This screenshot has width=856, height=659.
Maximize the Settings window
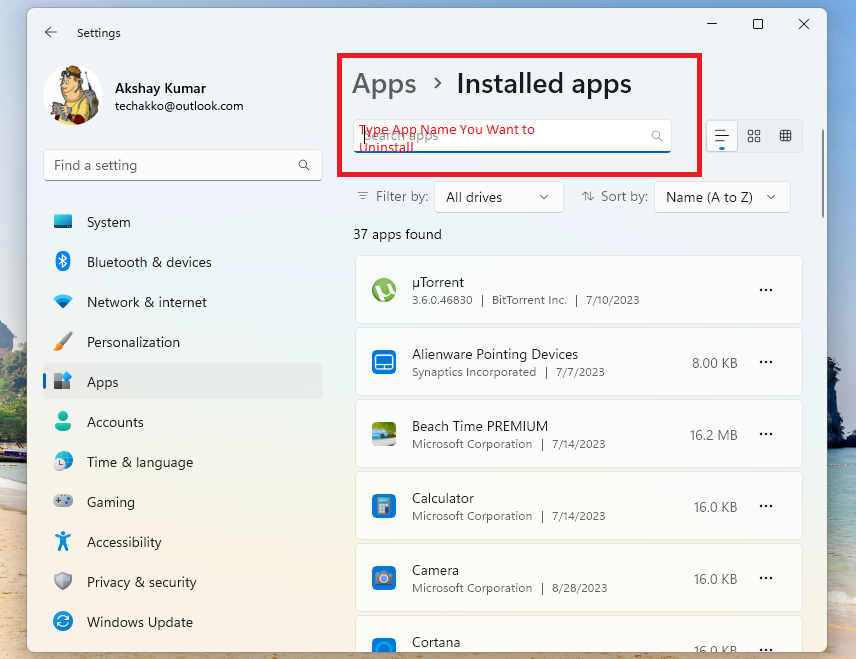pos(757,24)
